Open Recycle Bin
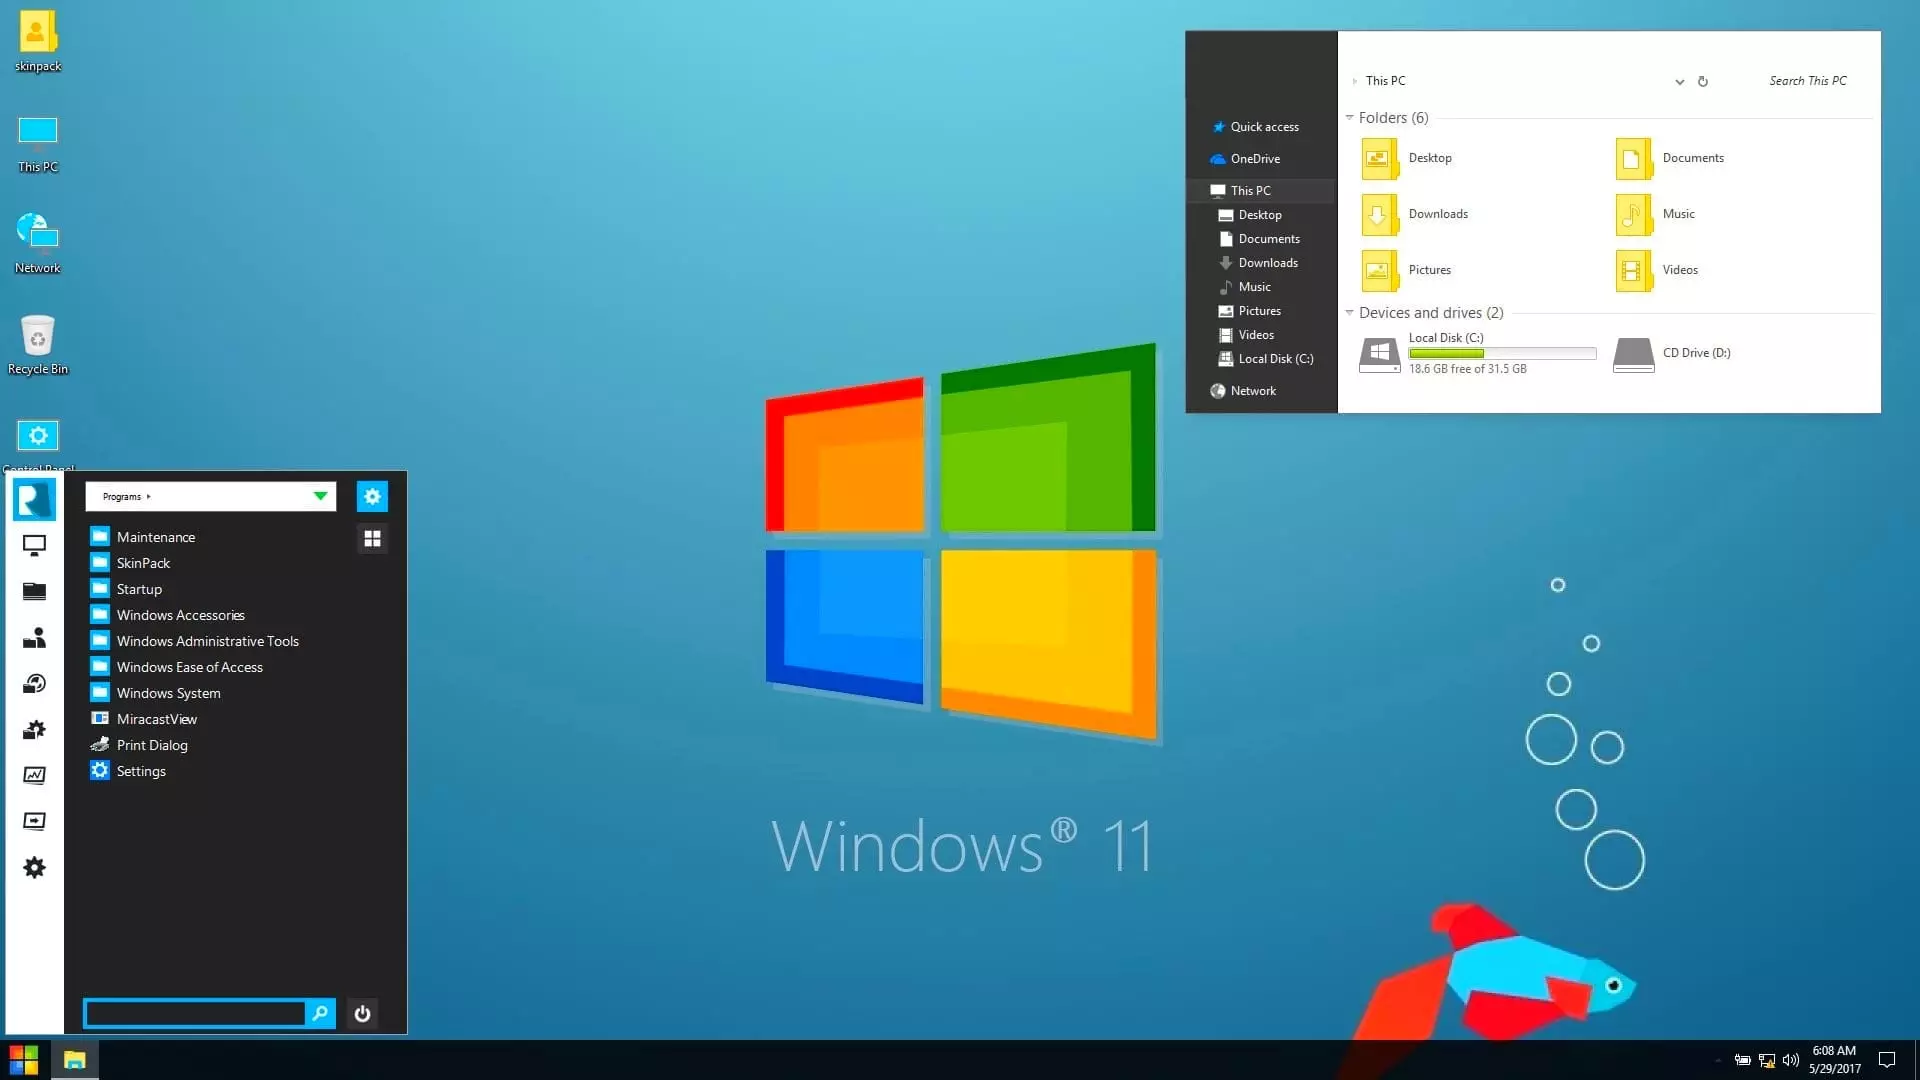This screenshot has width=1920, height=1080. [38, 340]
